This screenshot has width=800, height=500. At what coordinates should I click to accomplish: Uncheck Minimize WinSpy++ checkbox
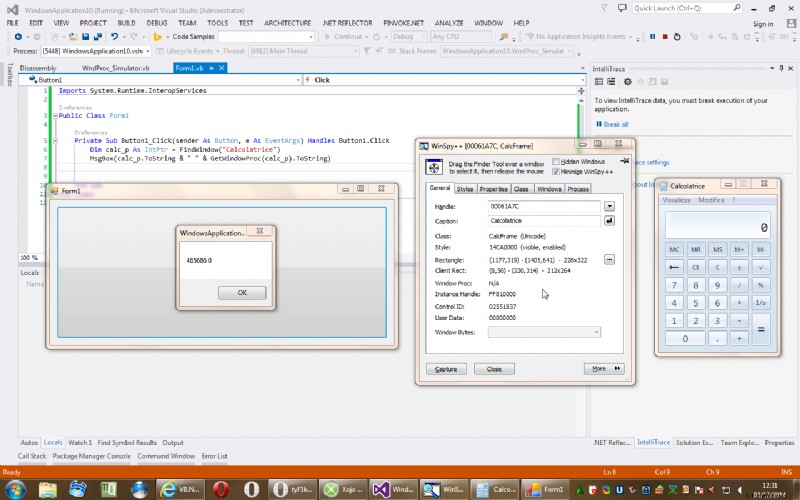click(x=557, y=171)
